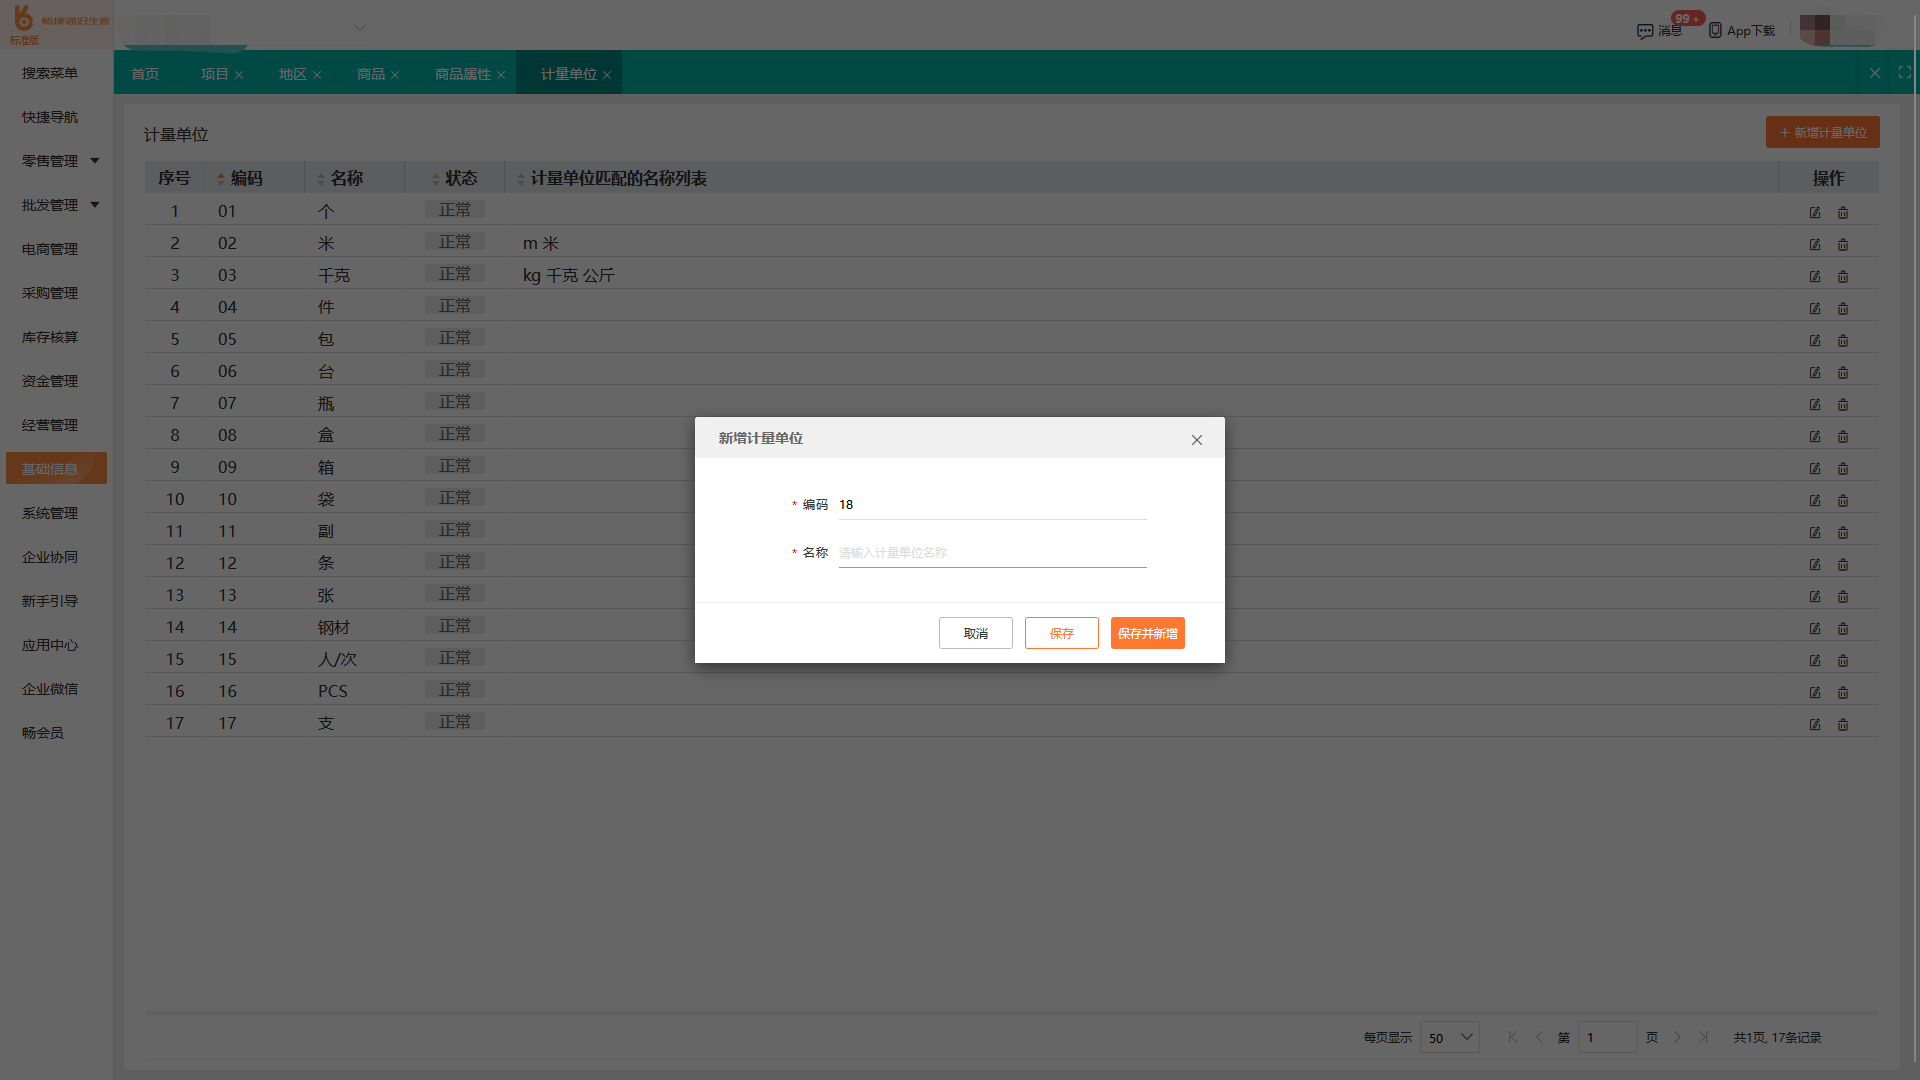This screenshot has height=1080, width=1920.
Task: Click the delete icon for row 2
Action: click(x=1844, y=244)
